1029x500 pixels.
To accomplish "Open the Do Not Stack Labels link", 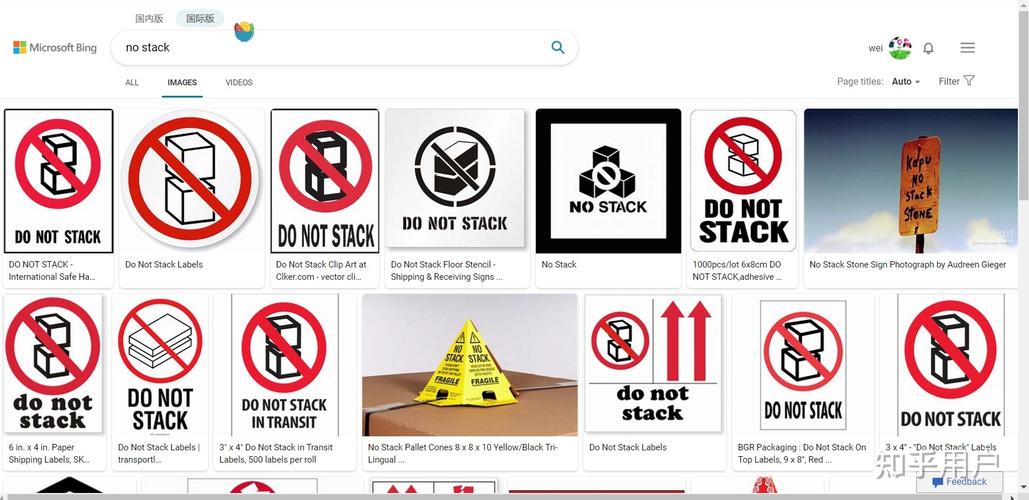I will point(164,265).
